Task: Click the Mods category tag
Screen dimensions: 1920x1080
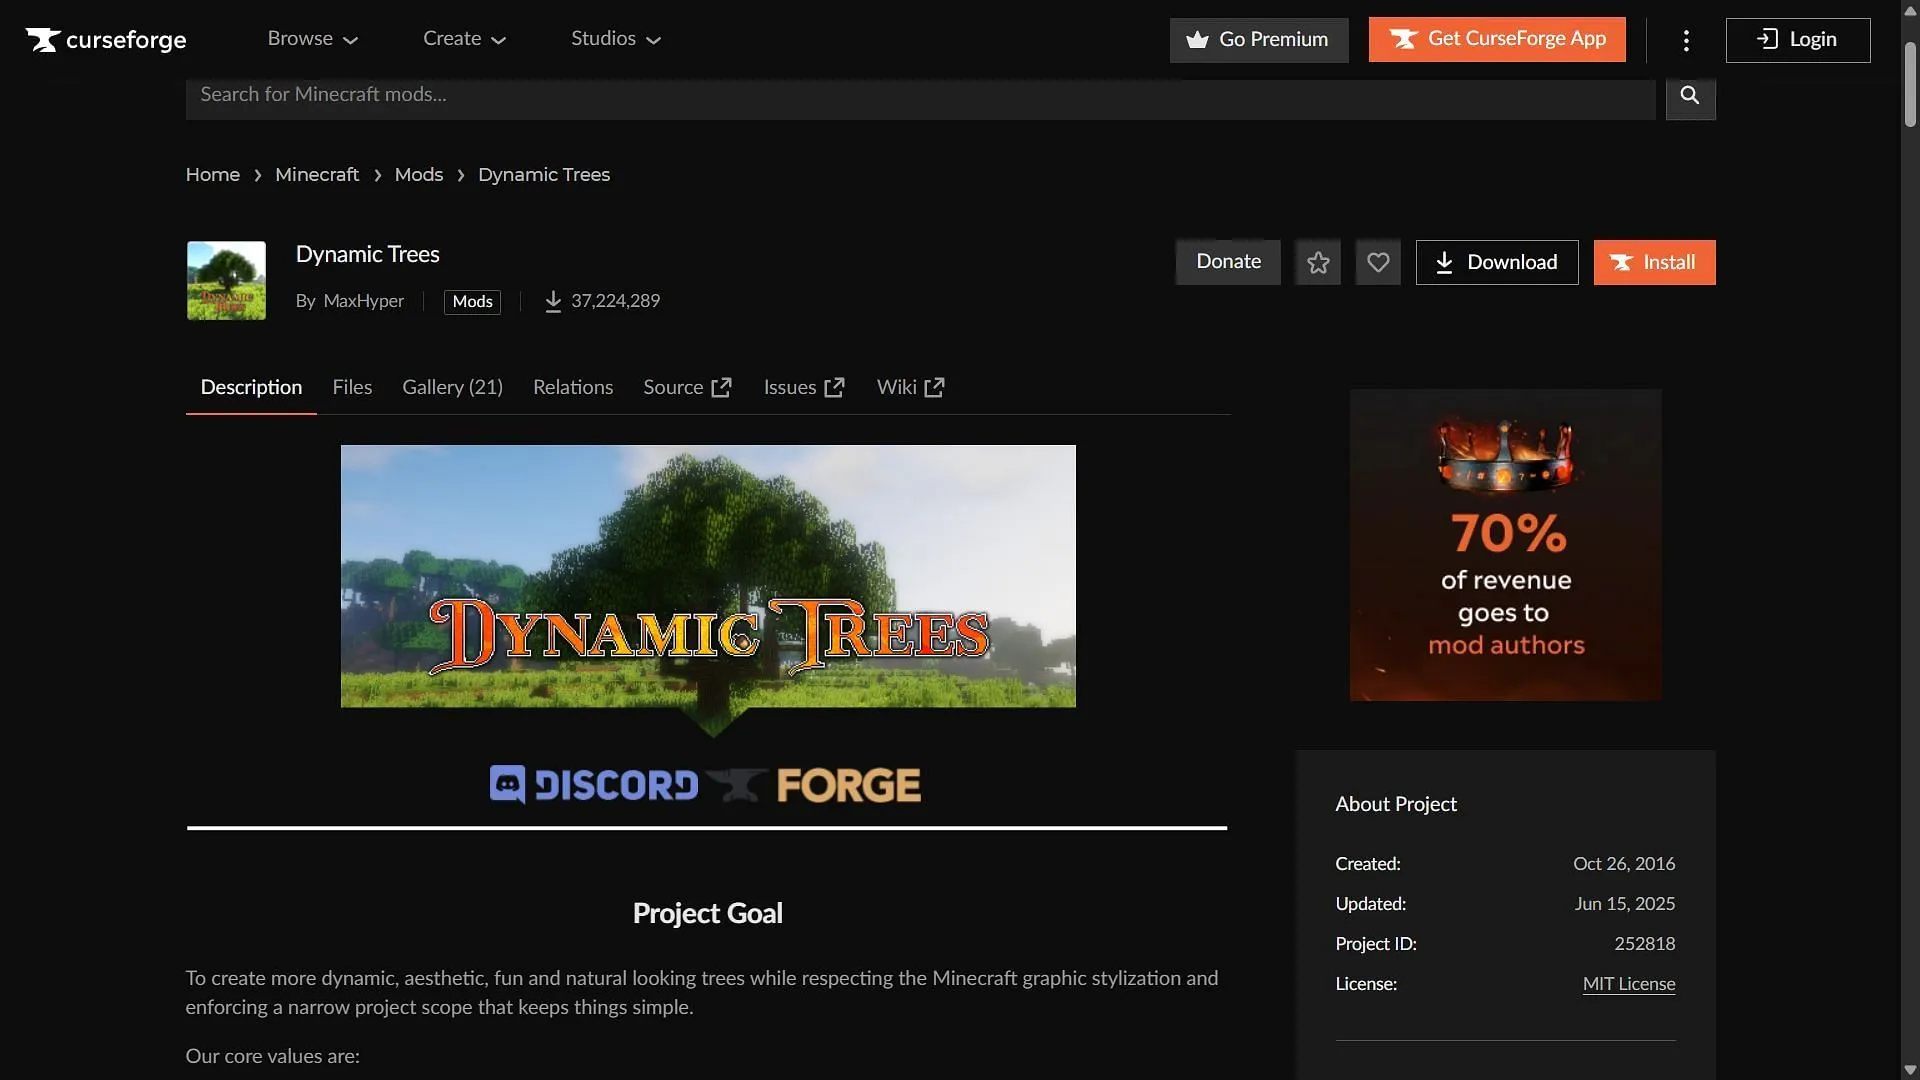Action: pyautogui.click(x=472, y=302)
